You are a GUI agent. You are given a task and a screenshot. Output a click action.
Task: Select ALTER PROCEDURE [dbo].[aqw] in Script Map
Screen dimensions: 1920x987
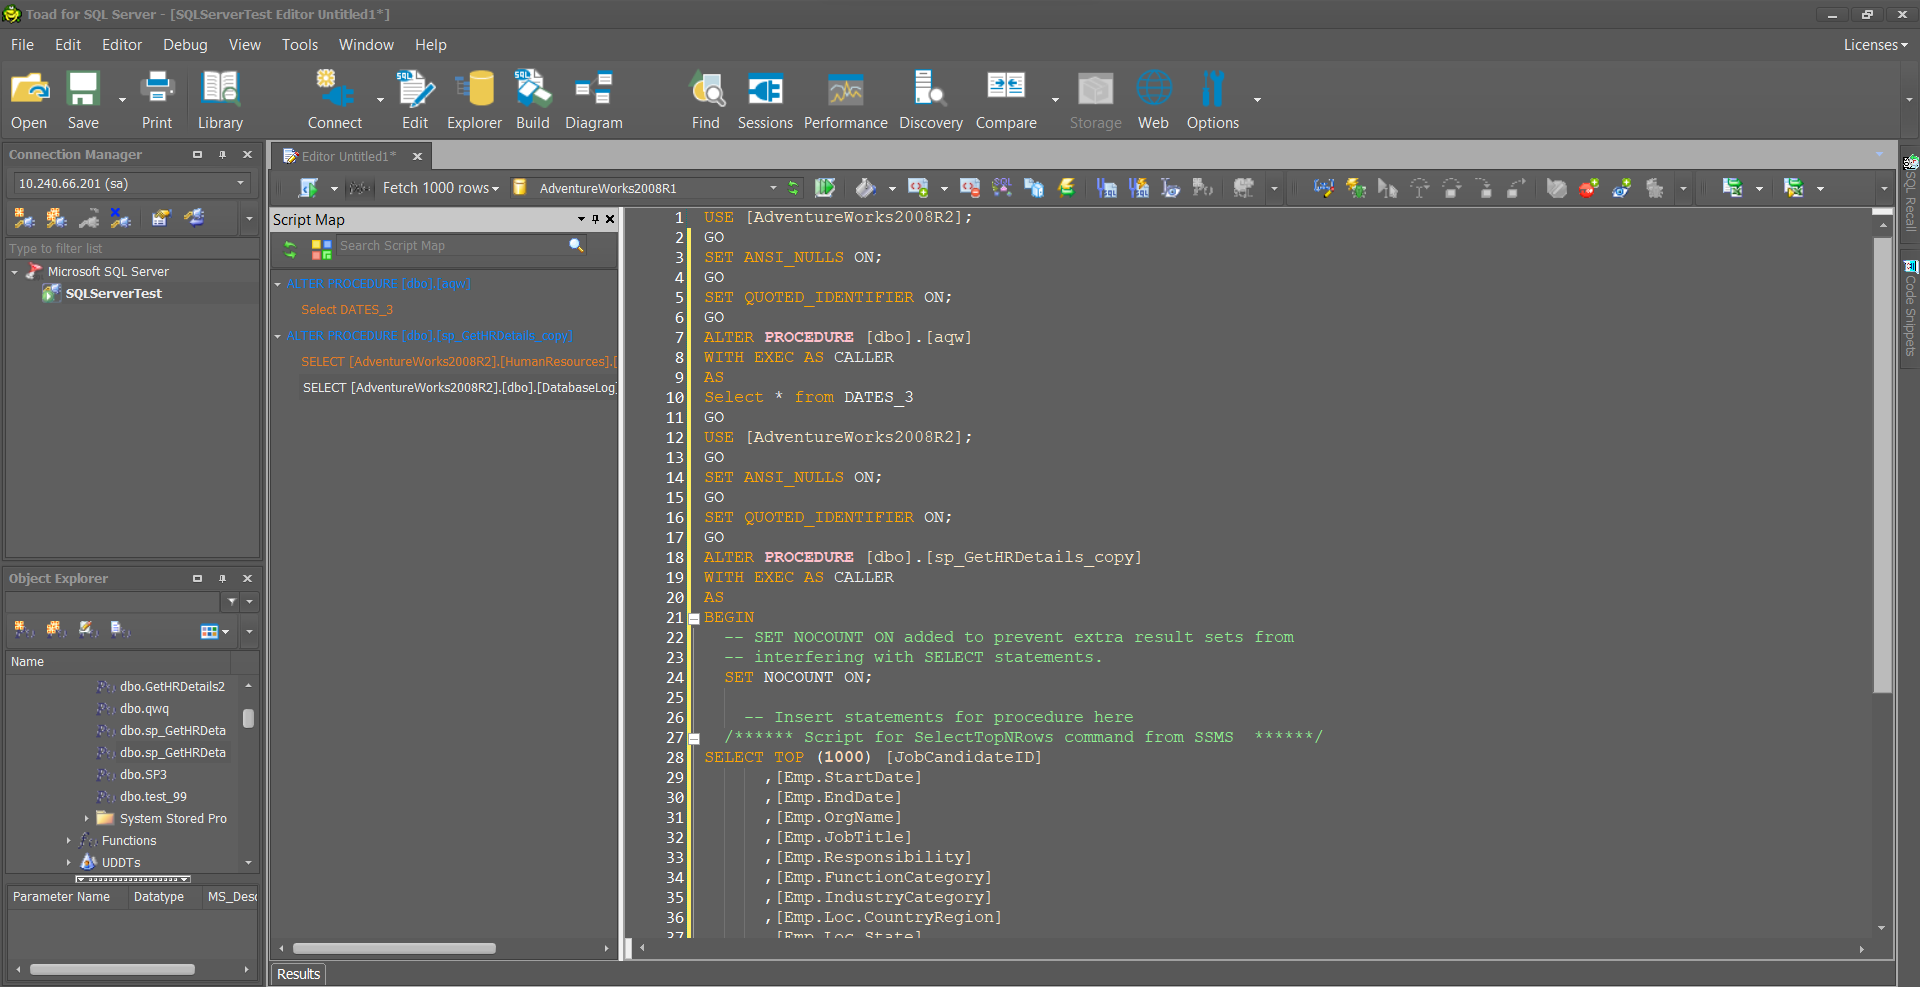(378, 284)
